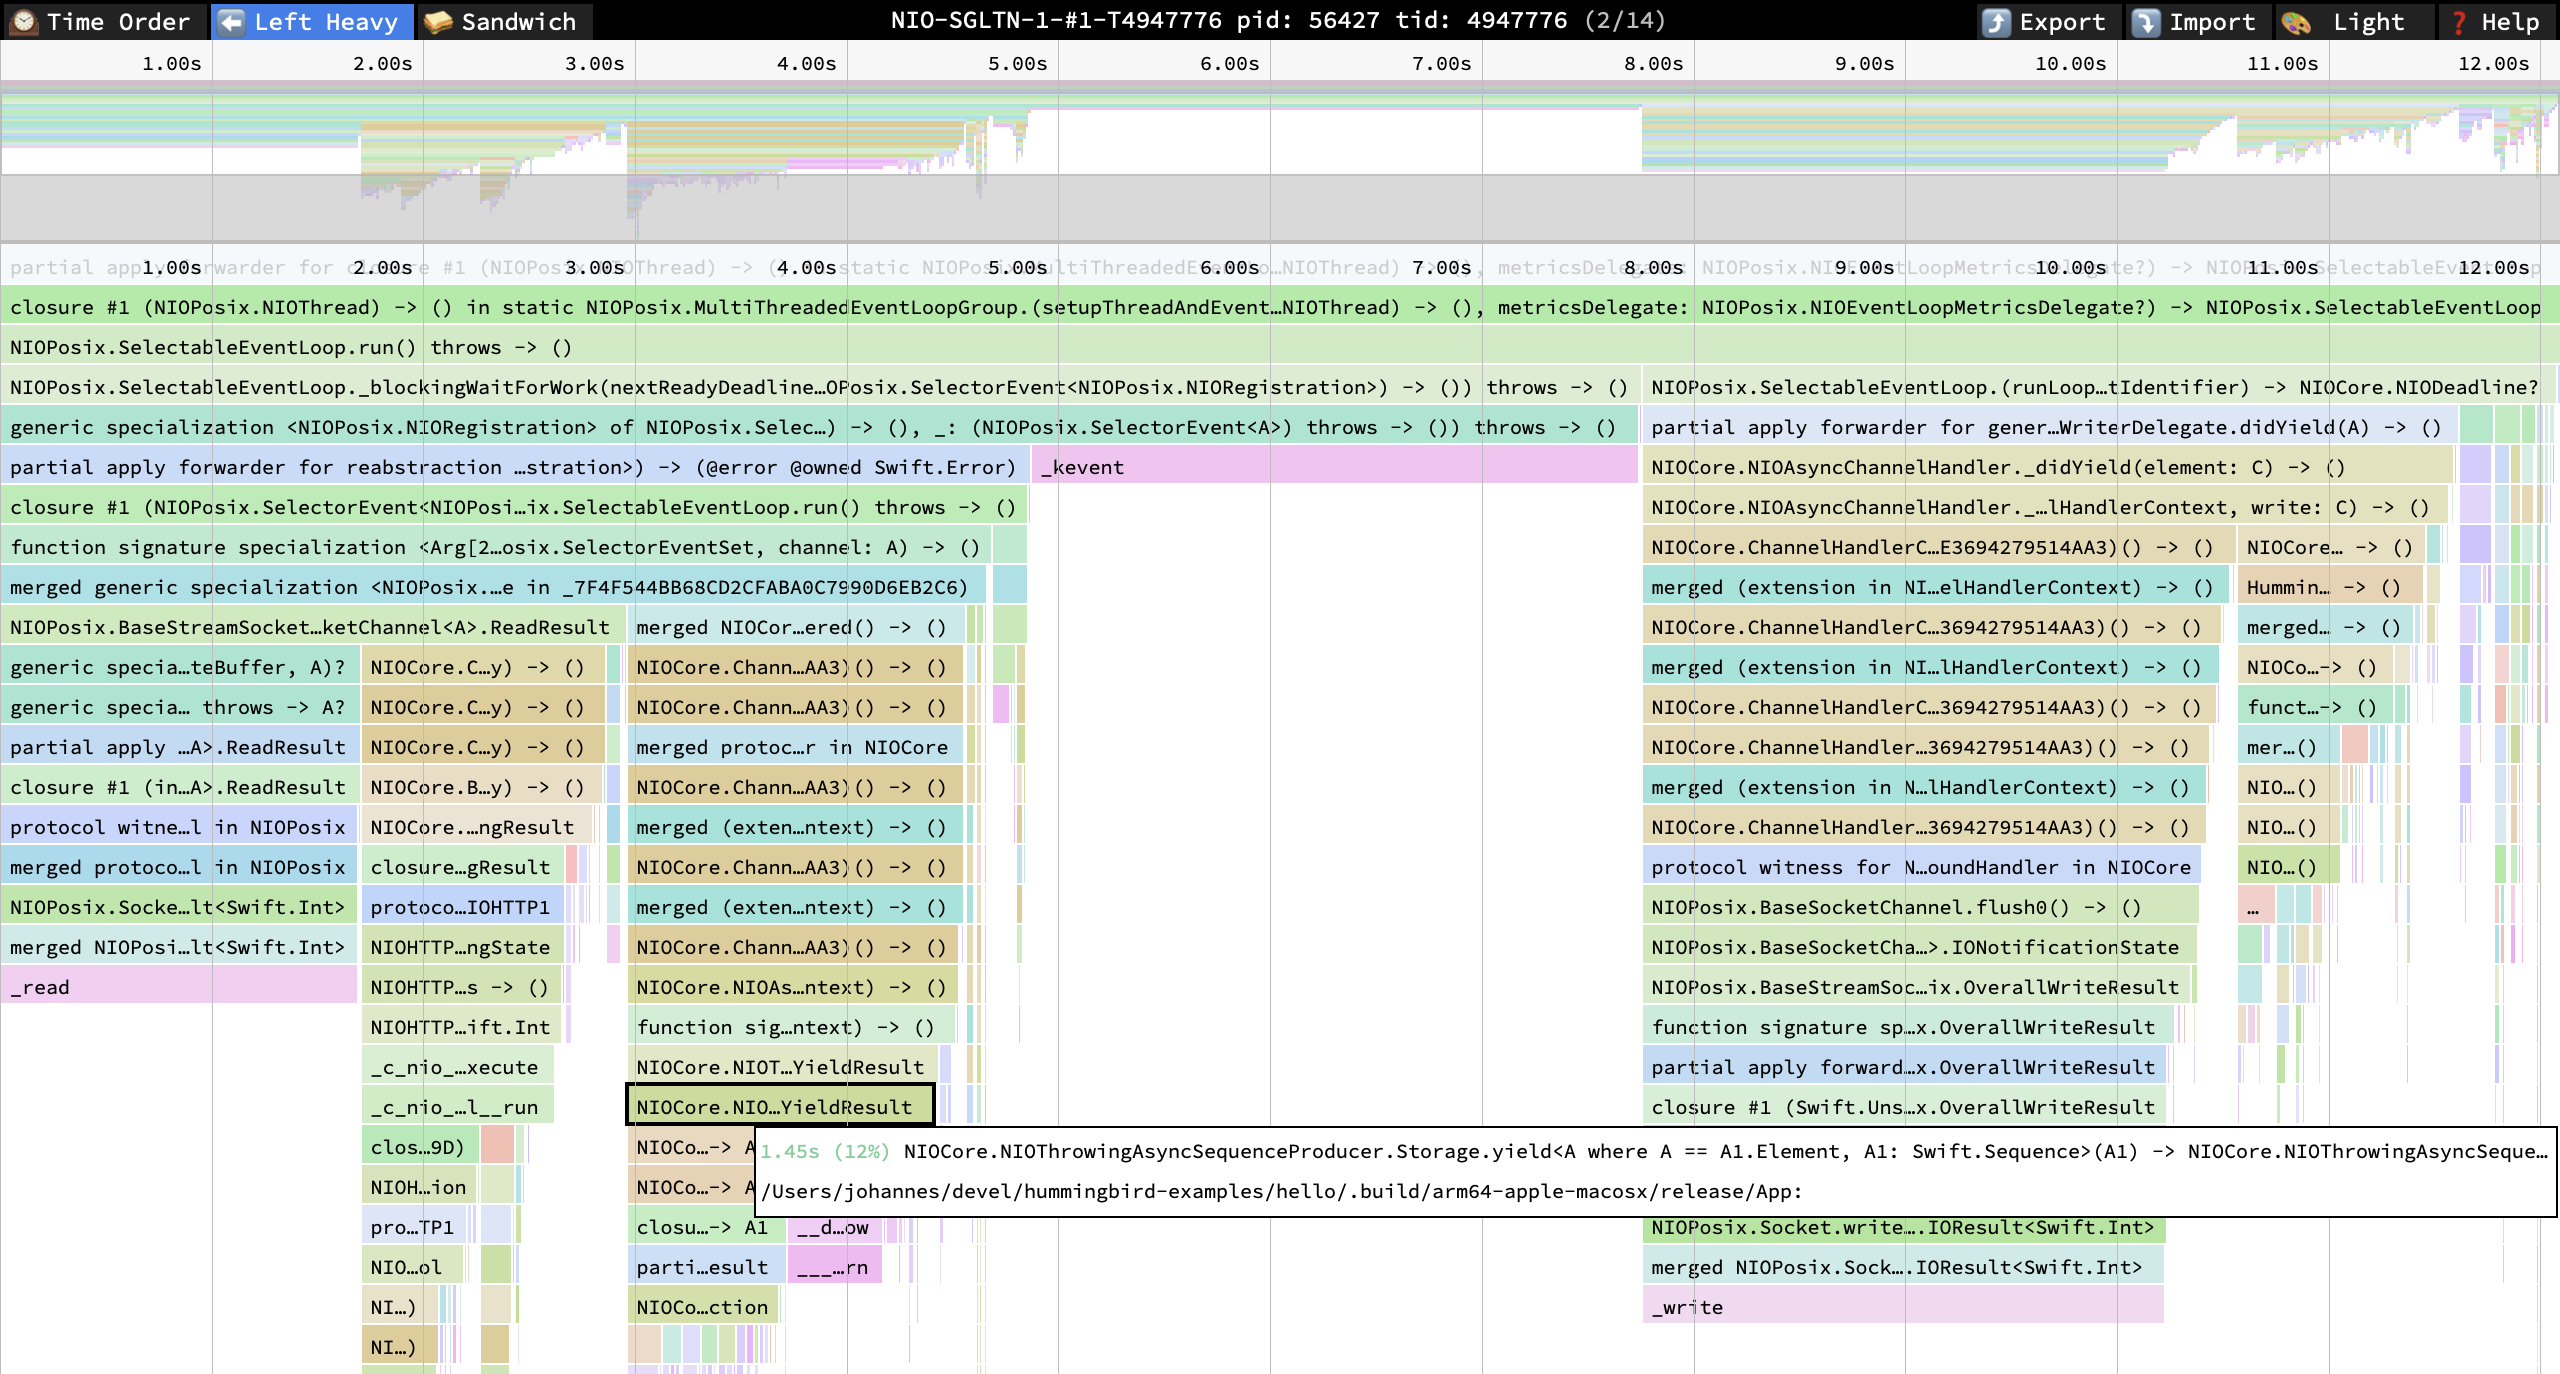
Task: Click the upload arrow icon next to Export
Action: 1996,21
